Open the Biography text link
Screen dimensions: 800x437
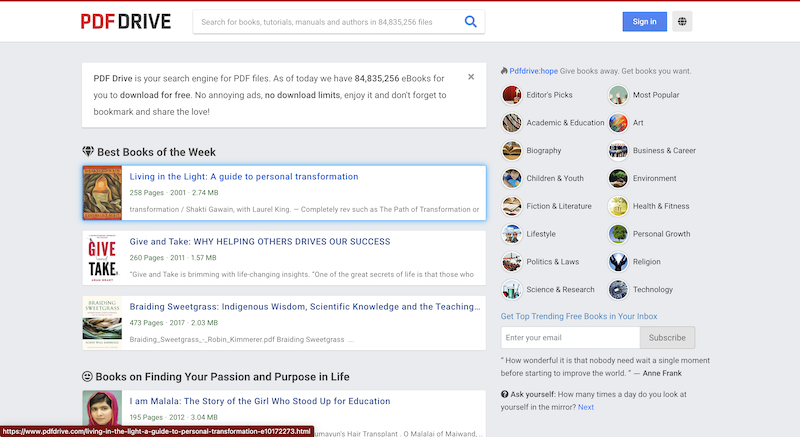(x=543, y=150)
